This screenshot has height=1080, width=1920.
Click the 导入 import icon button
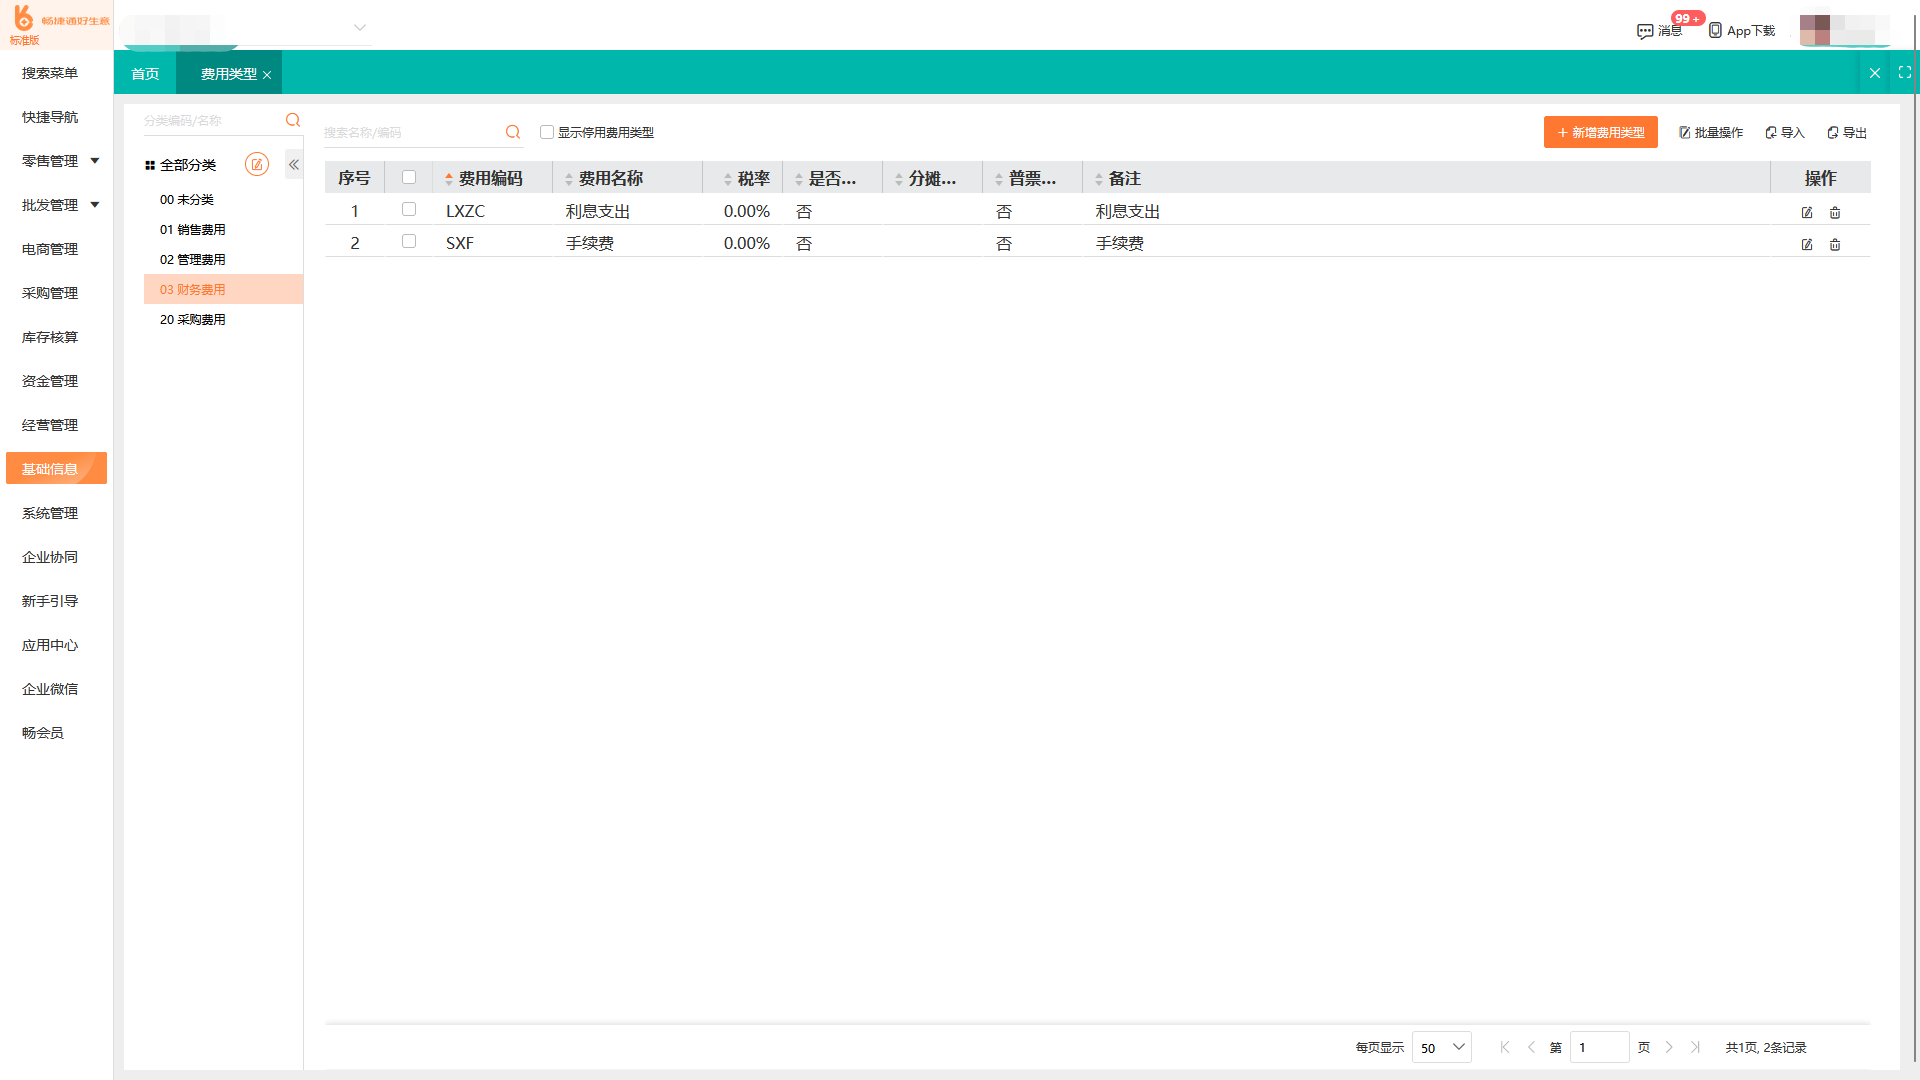[x=1785, y=131]
